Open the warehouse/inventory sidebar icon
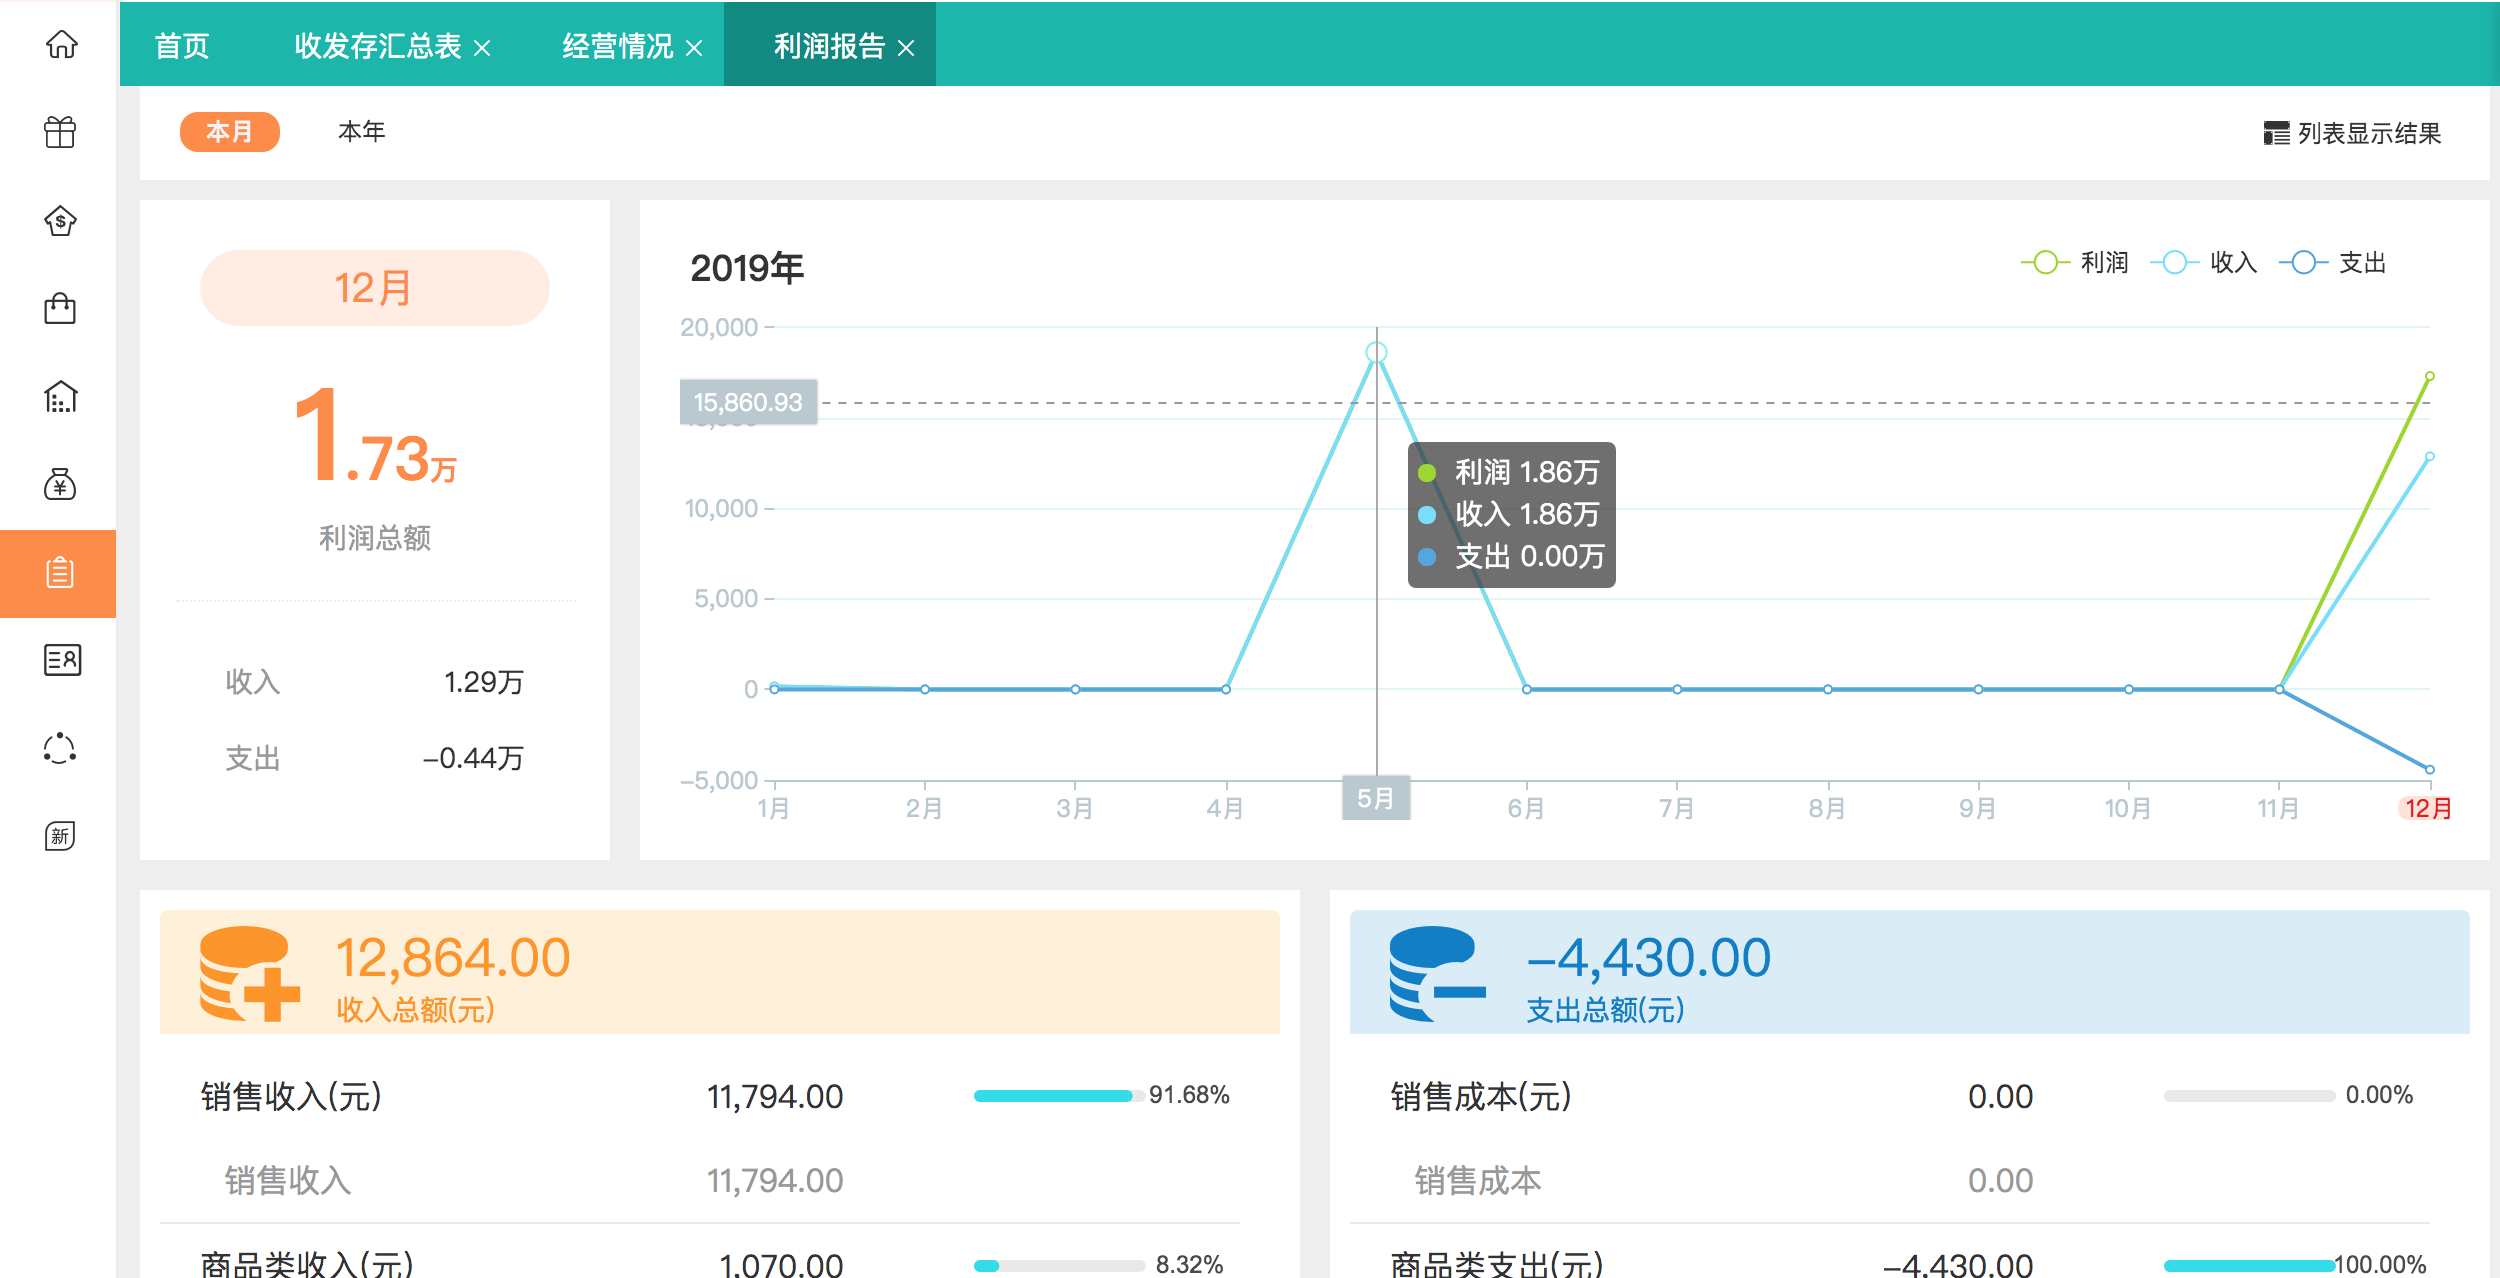The image size is (2500, 1278). 60,396
